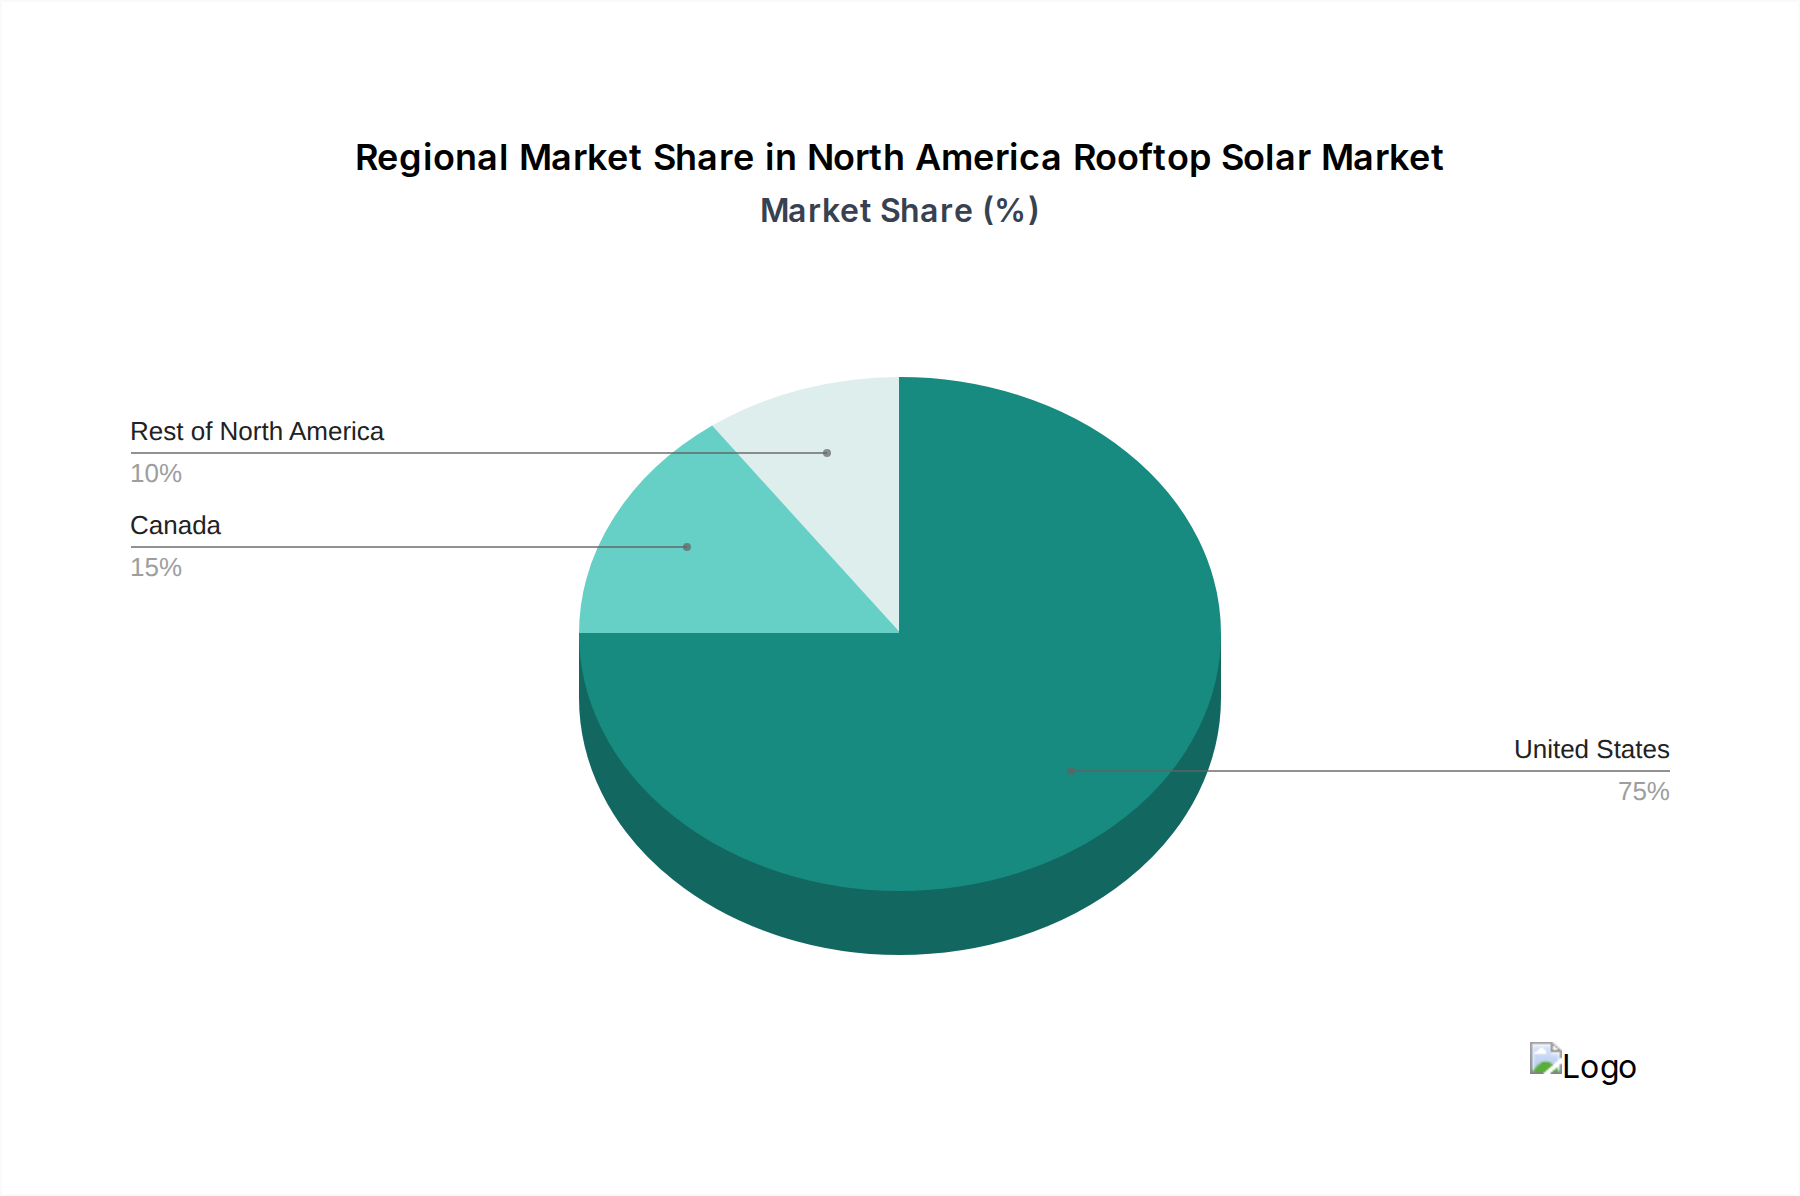This screenshot has width=1800, height=1196.
Task: Click the broken Logo image icon
Action: (x=1545, y=1064)
